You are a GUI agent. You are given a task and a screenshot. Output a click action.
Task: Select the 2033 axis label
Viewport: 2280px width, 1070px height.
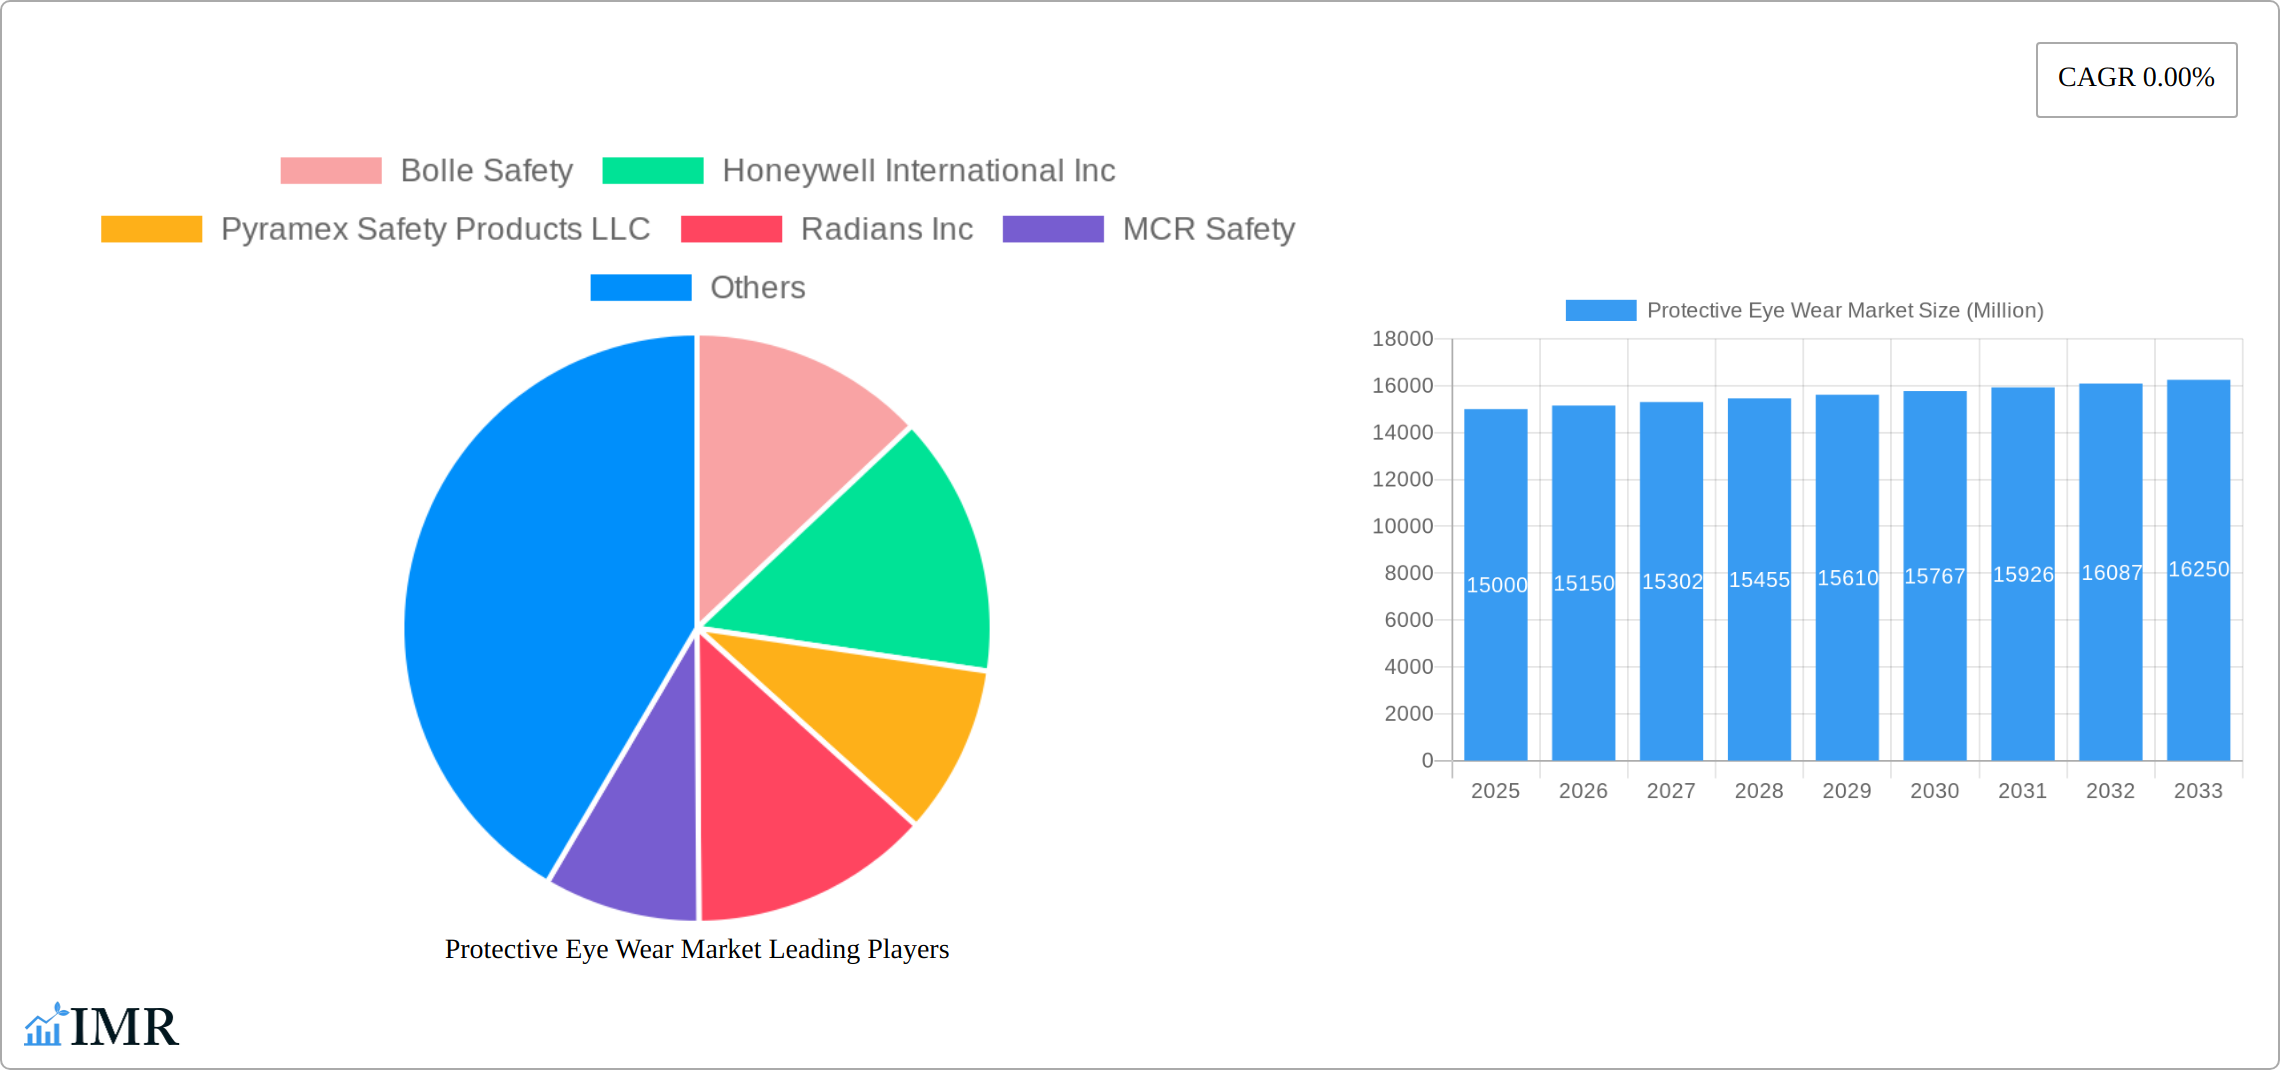point(2196,790)
